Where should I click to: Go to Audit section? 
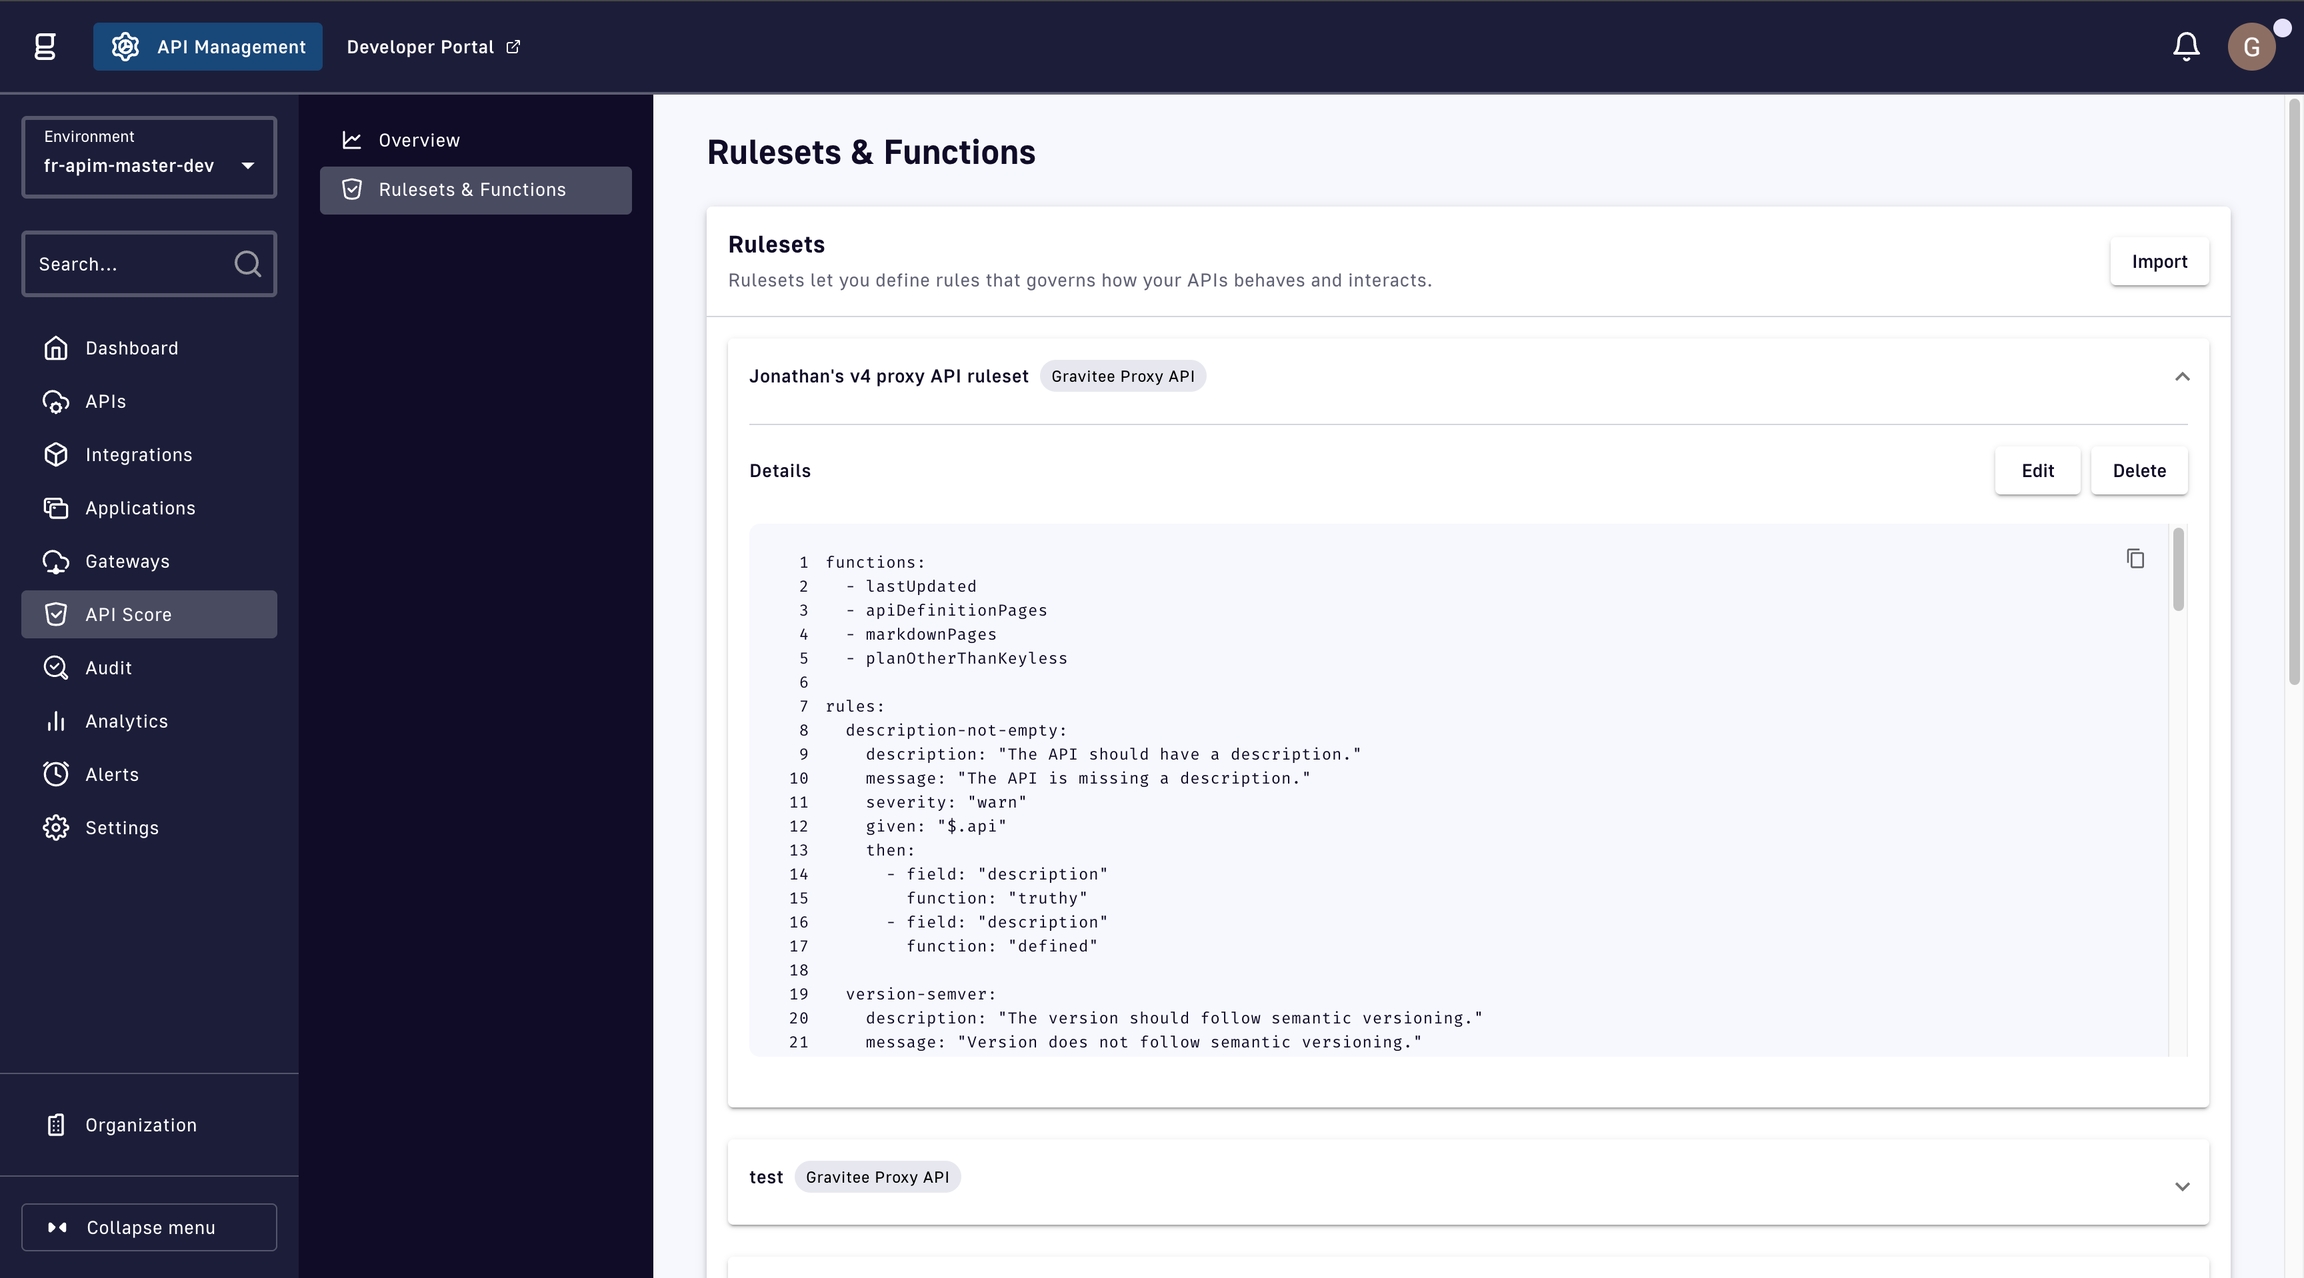(108, 668)
